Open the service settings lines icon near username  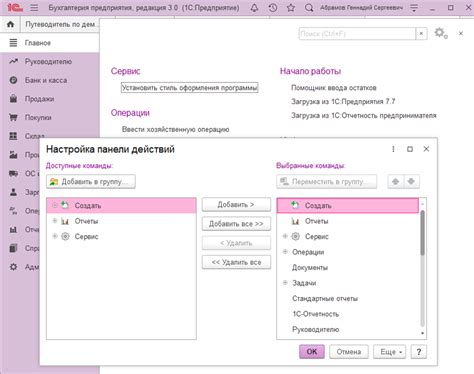(x=414, y=7)
